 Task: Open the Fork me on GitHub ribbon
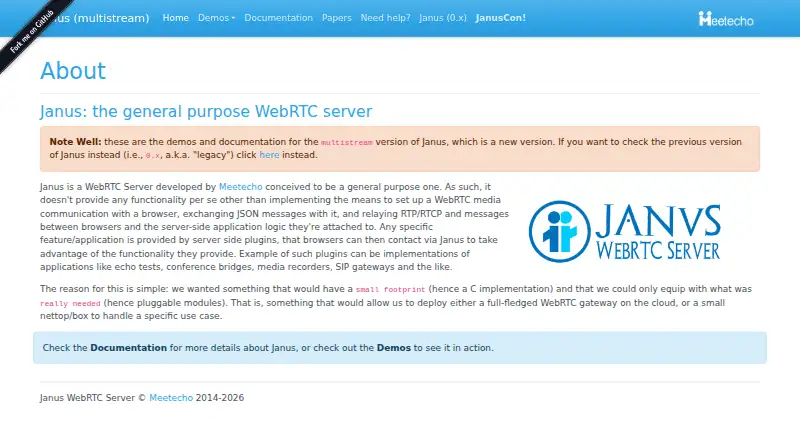[33, 32]
